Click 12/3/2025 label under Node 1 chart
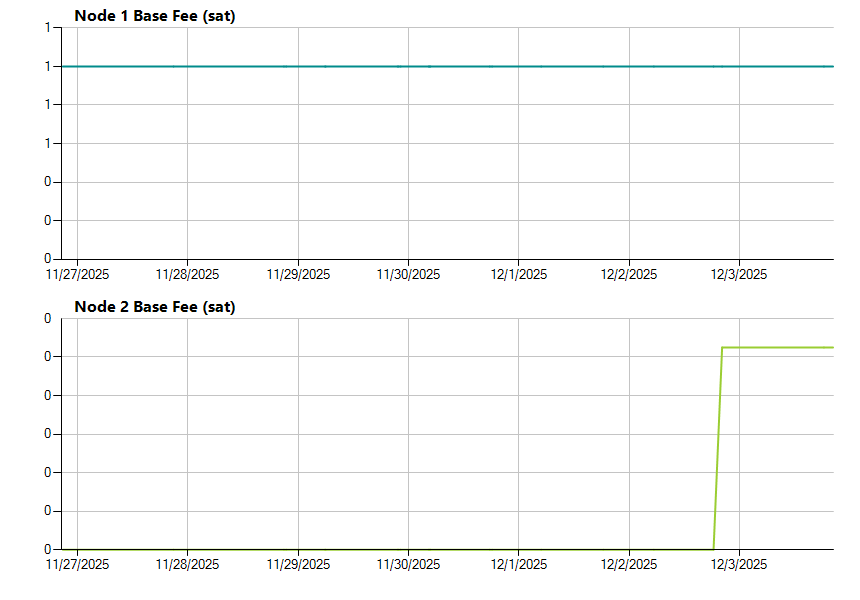The width and height of the screenshot is (860, 600). [739, 274]
